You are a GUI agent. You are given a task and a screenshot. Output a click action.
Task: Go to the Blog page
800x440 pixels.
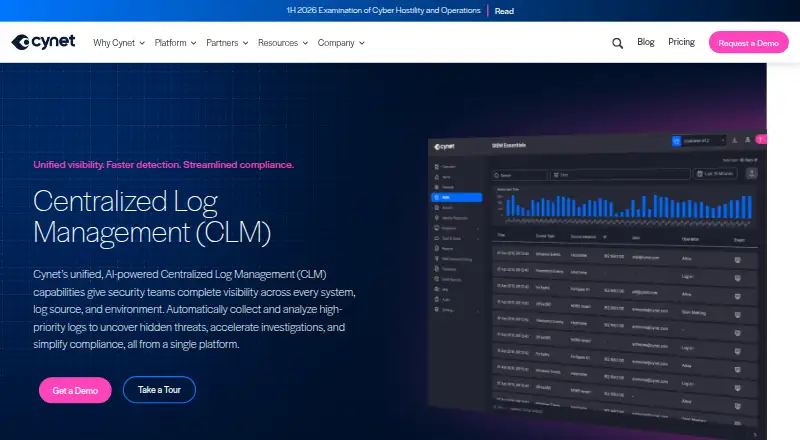coord(645,42)
